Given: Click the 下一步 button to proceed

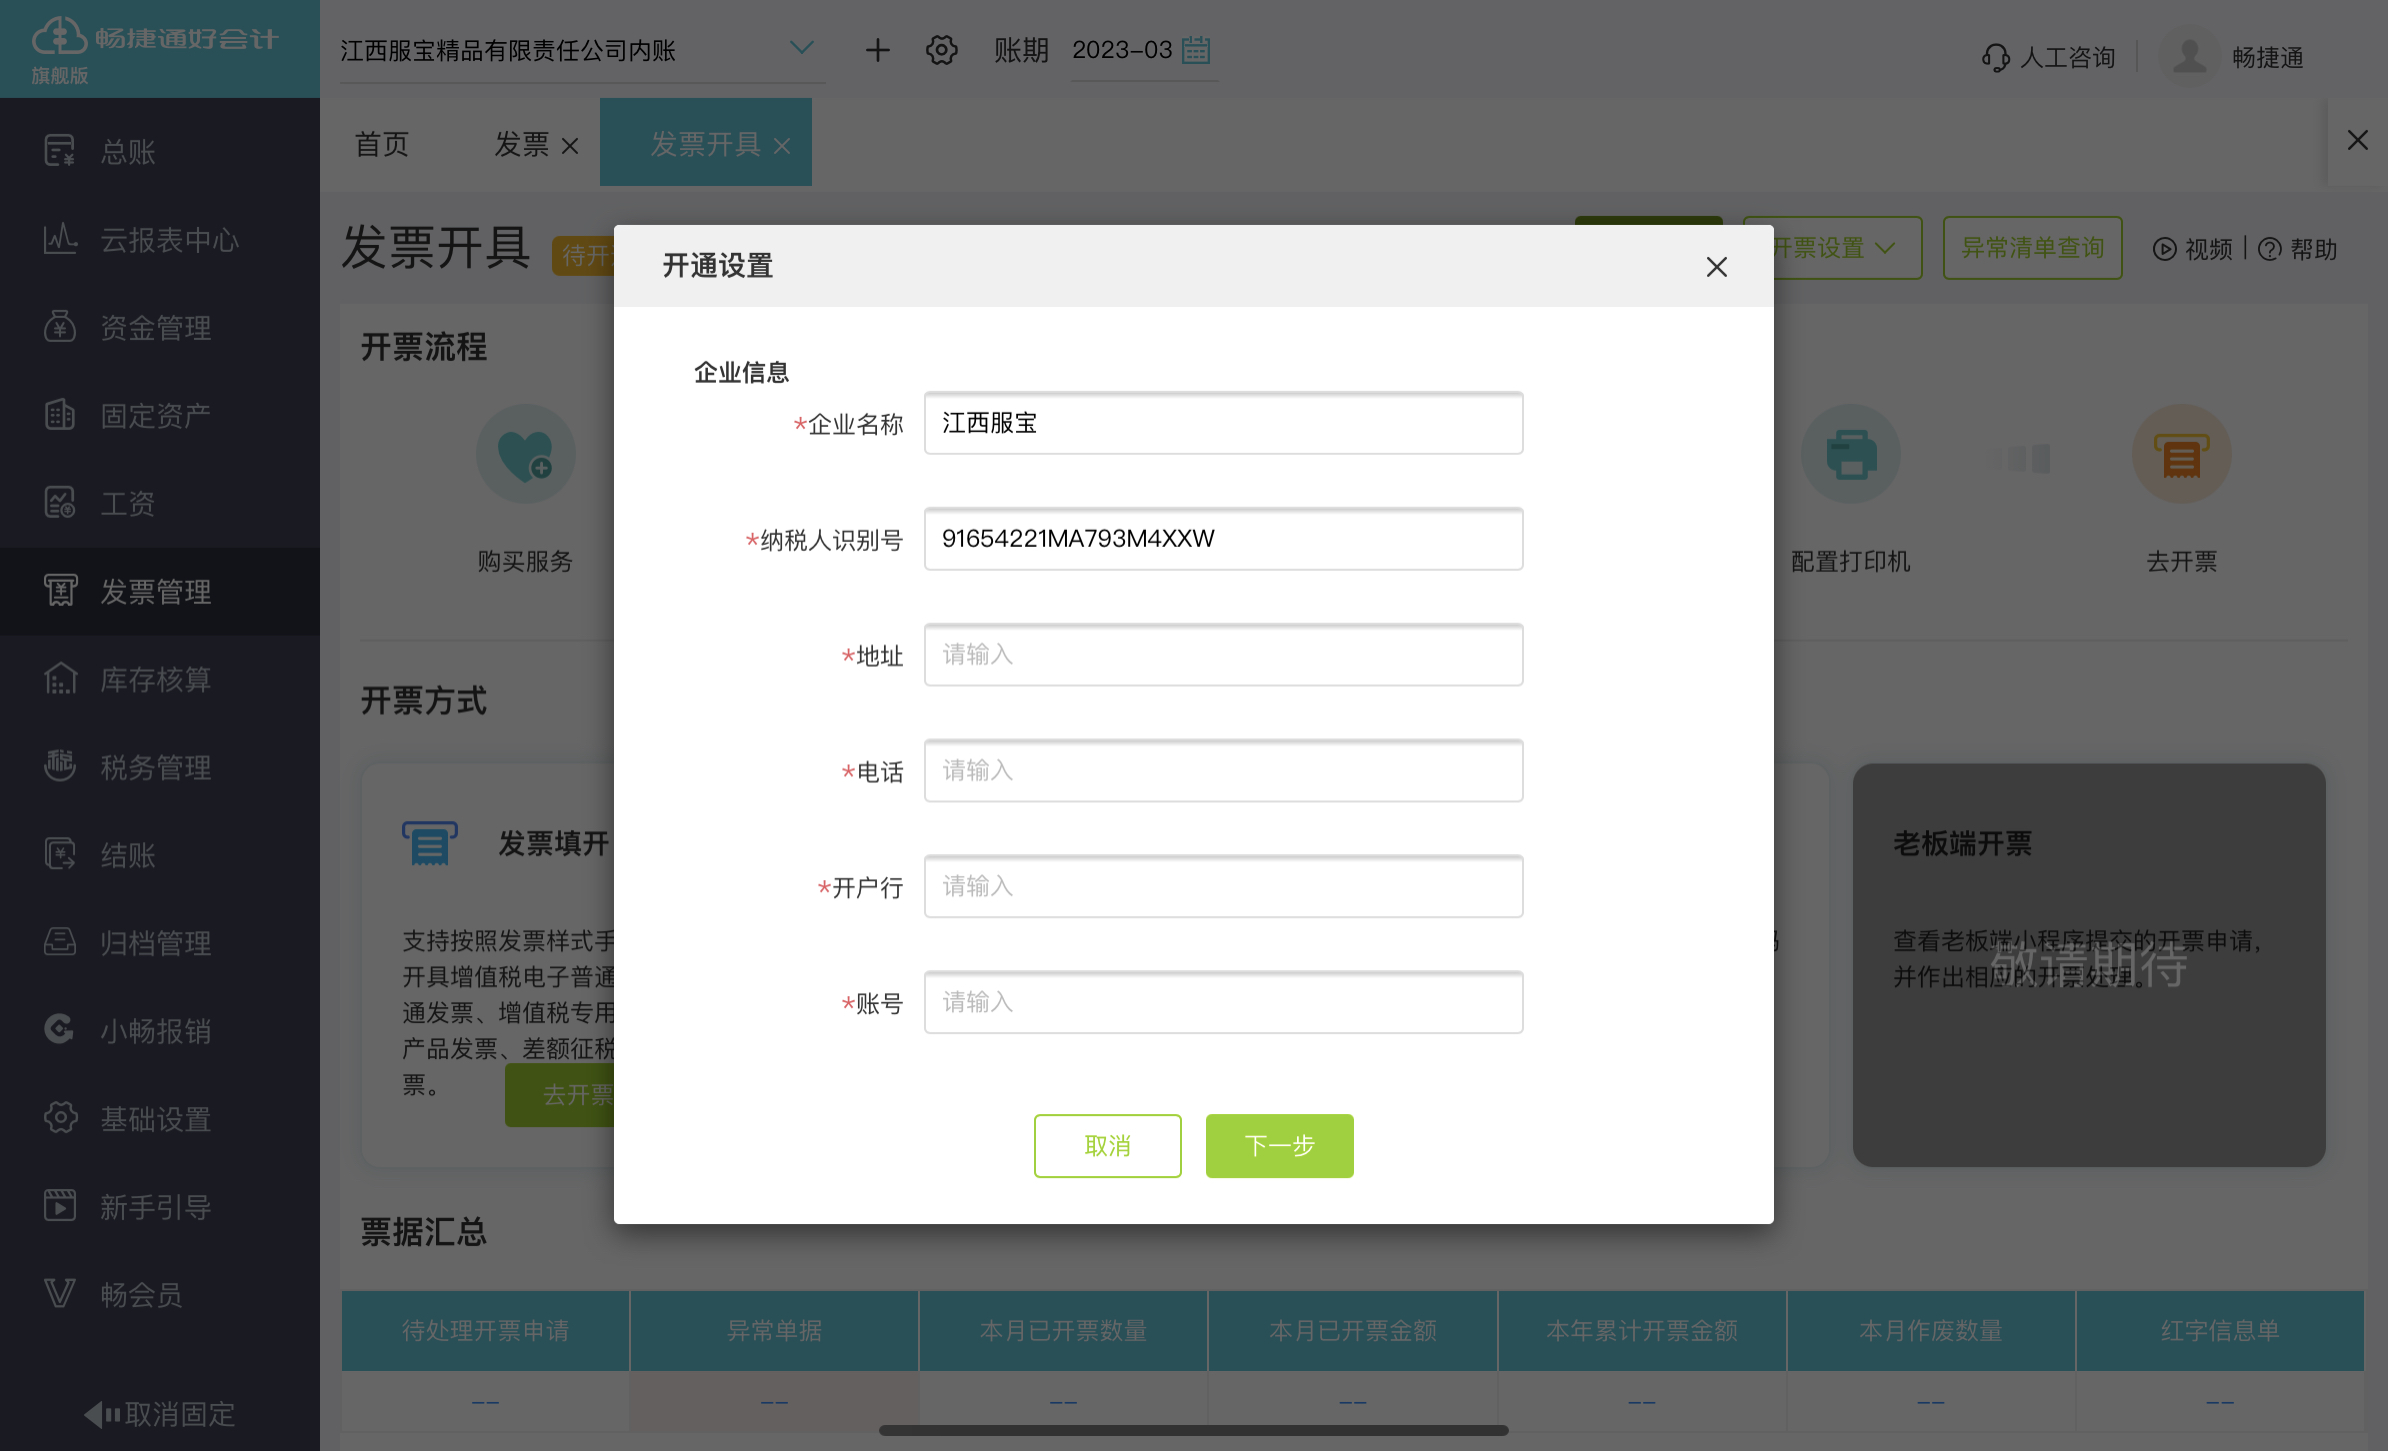Looking at the screenshot, I should pos(1279,1146).
